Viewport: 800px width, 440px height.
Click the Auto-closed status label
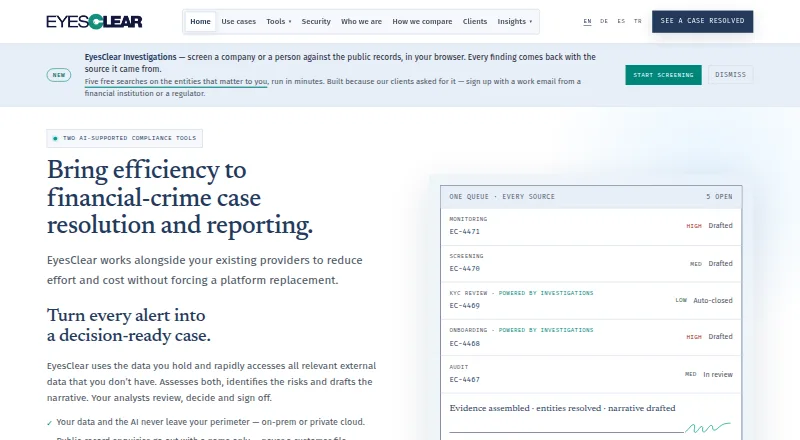pyautogui.click(x=713, y=301)
